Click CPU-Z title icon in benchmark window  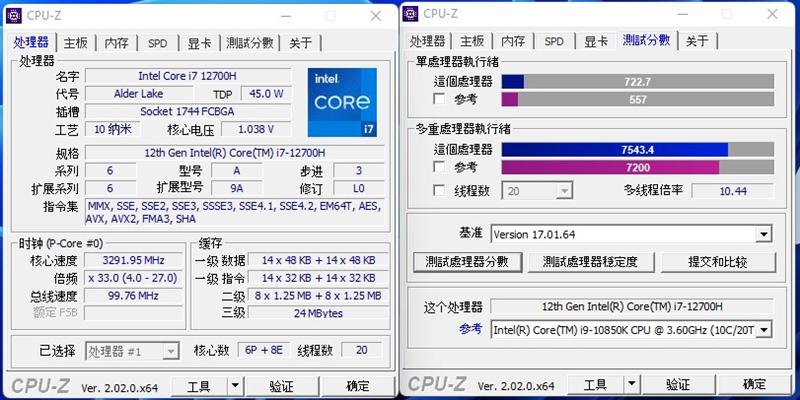click(412, 14)
